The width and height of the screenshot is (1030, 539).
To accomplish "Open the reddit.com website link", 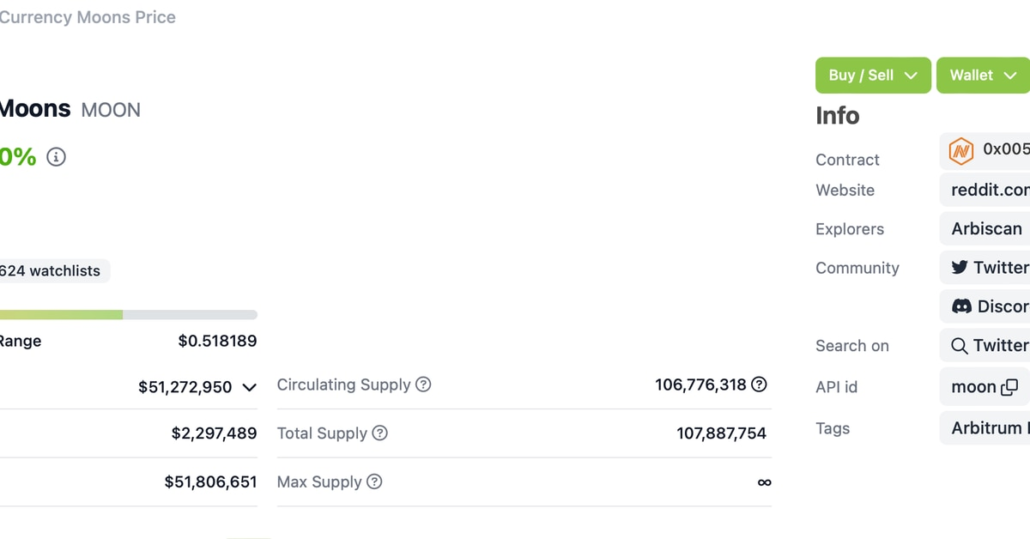I will (989, 189).
